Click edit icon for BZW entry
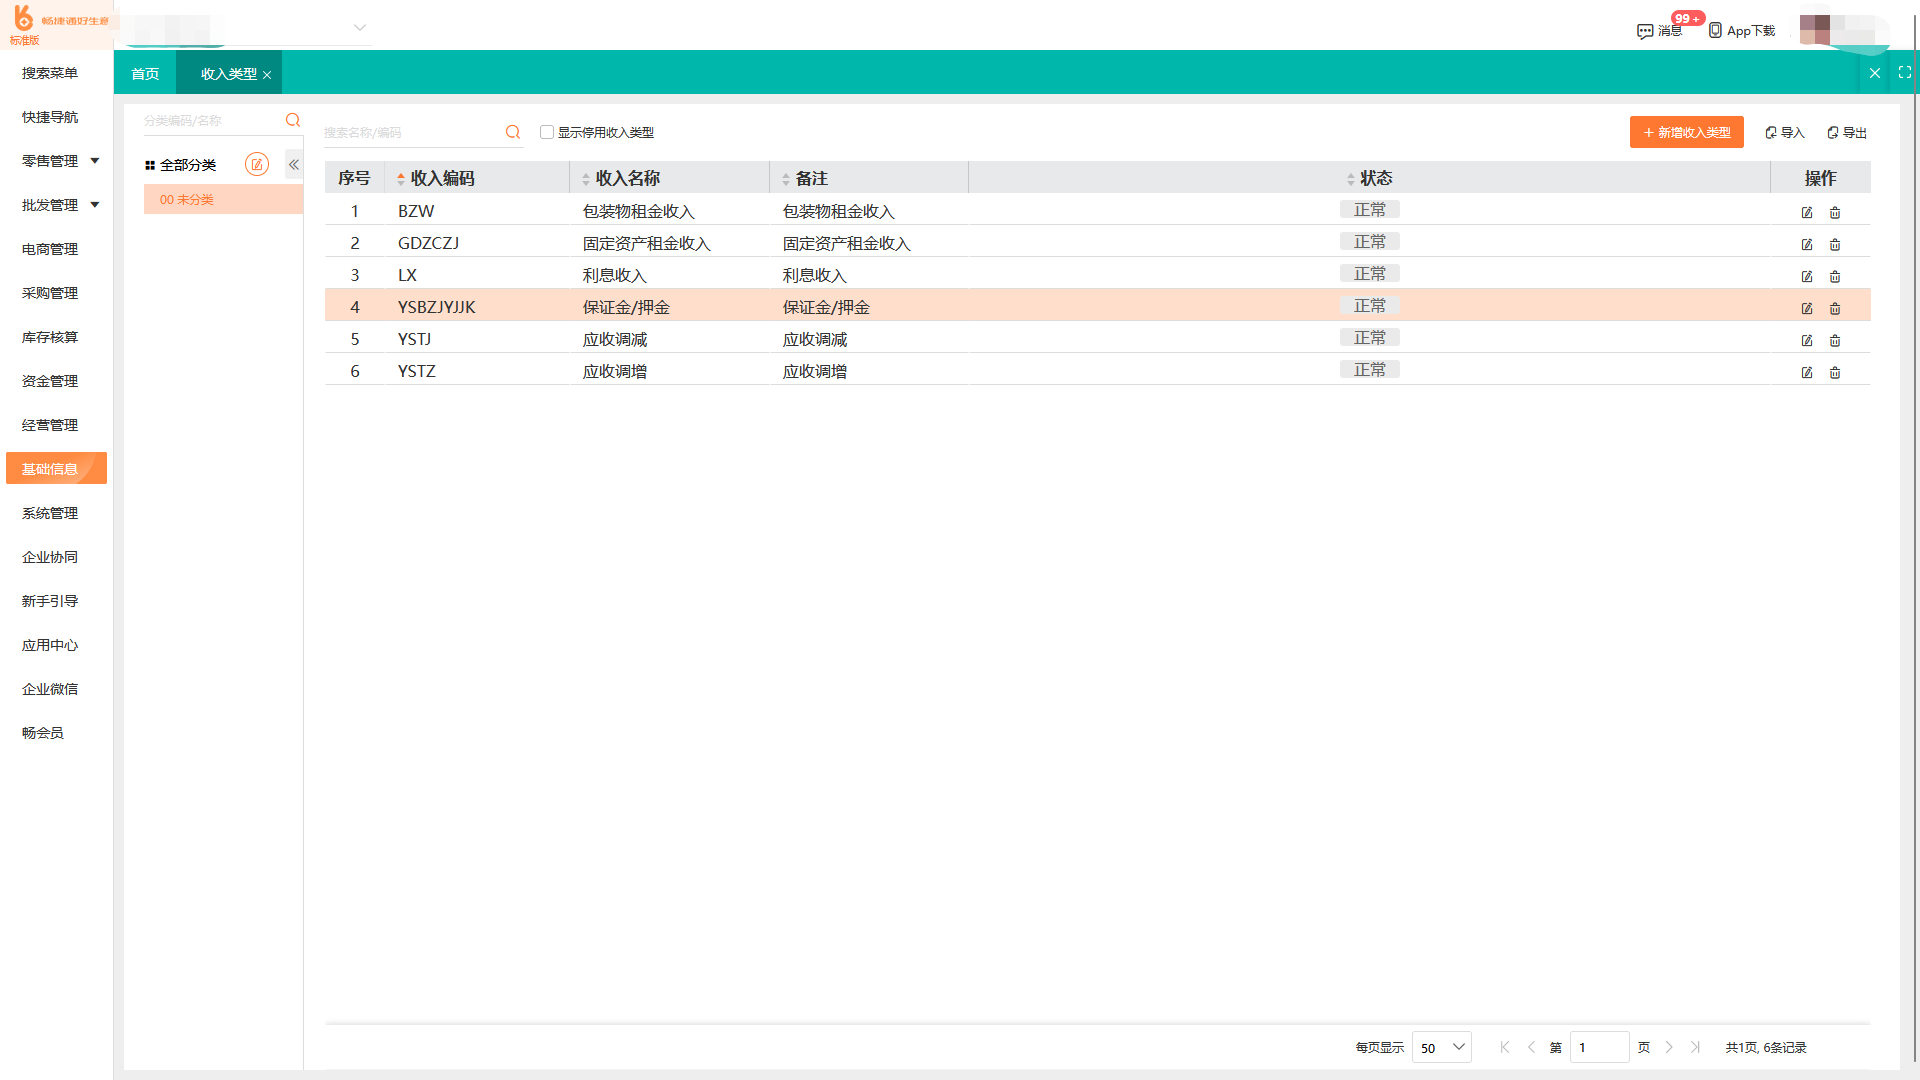The width and height of the screenshot is (1920, 1080). click(x=1807, y=211)
